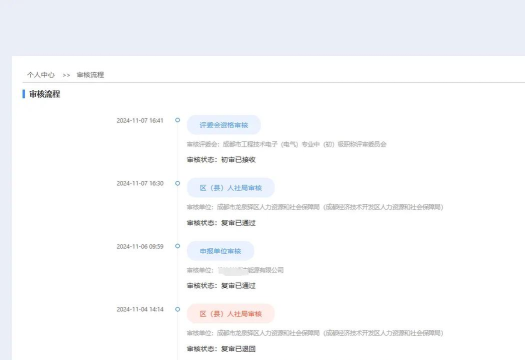Select the blue 区（县）人社局审核 badge

pyautogui.click(x=231, y=188)
